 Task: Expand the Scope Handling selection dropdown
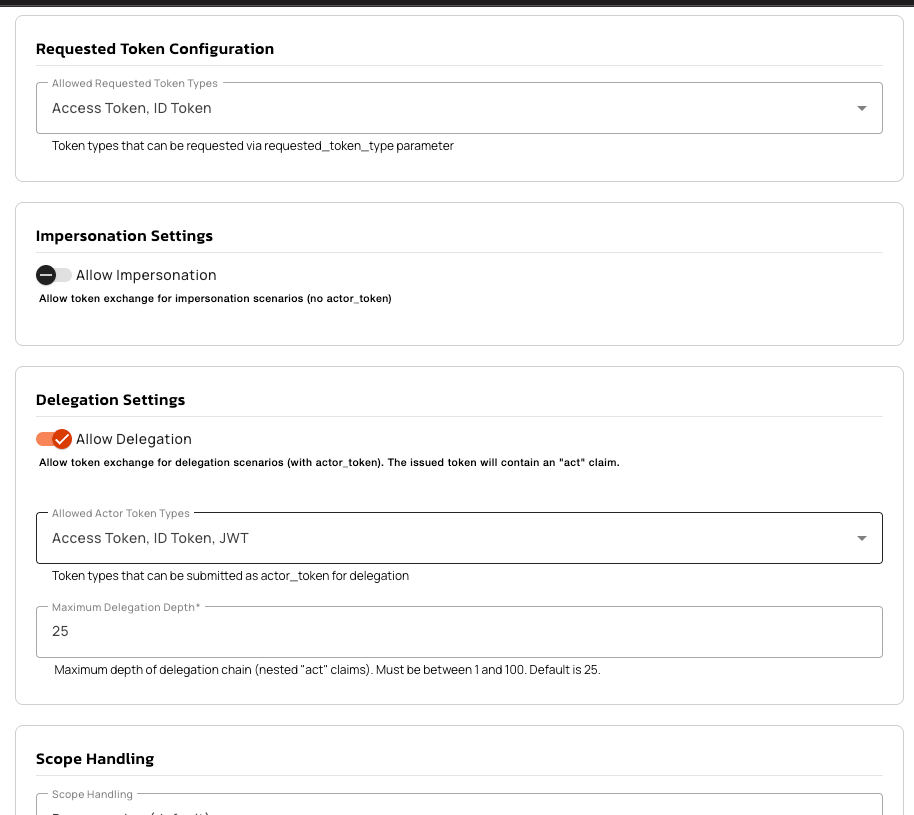point(460,807)
